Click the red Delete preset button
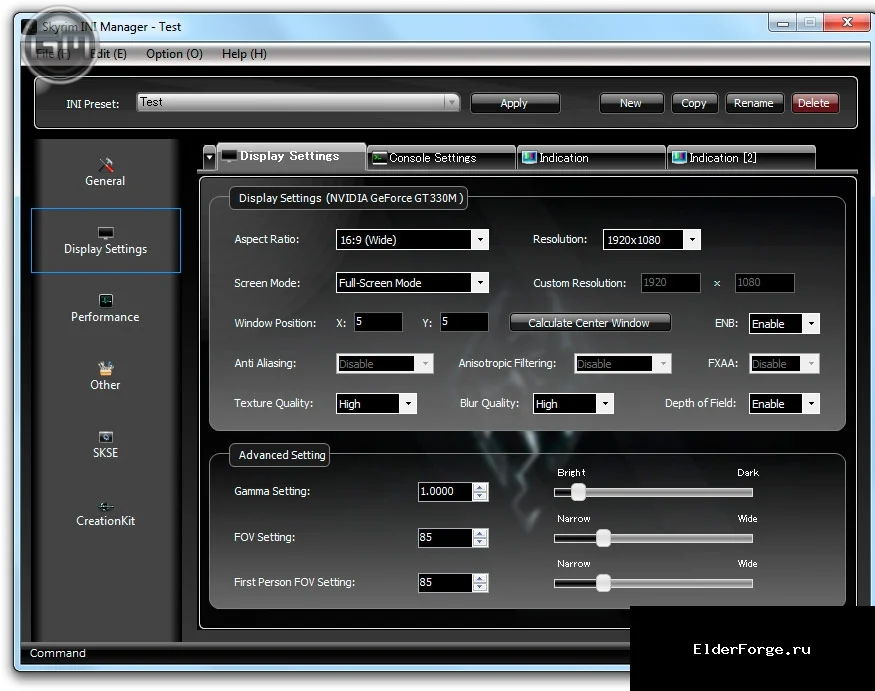Viewport: 875px width, 691px height. pyautogui.click(x=814, y=103)
